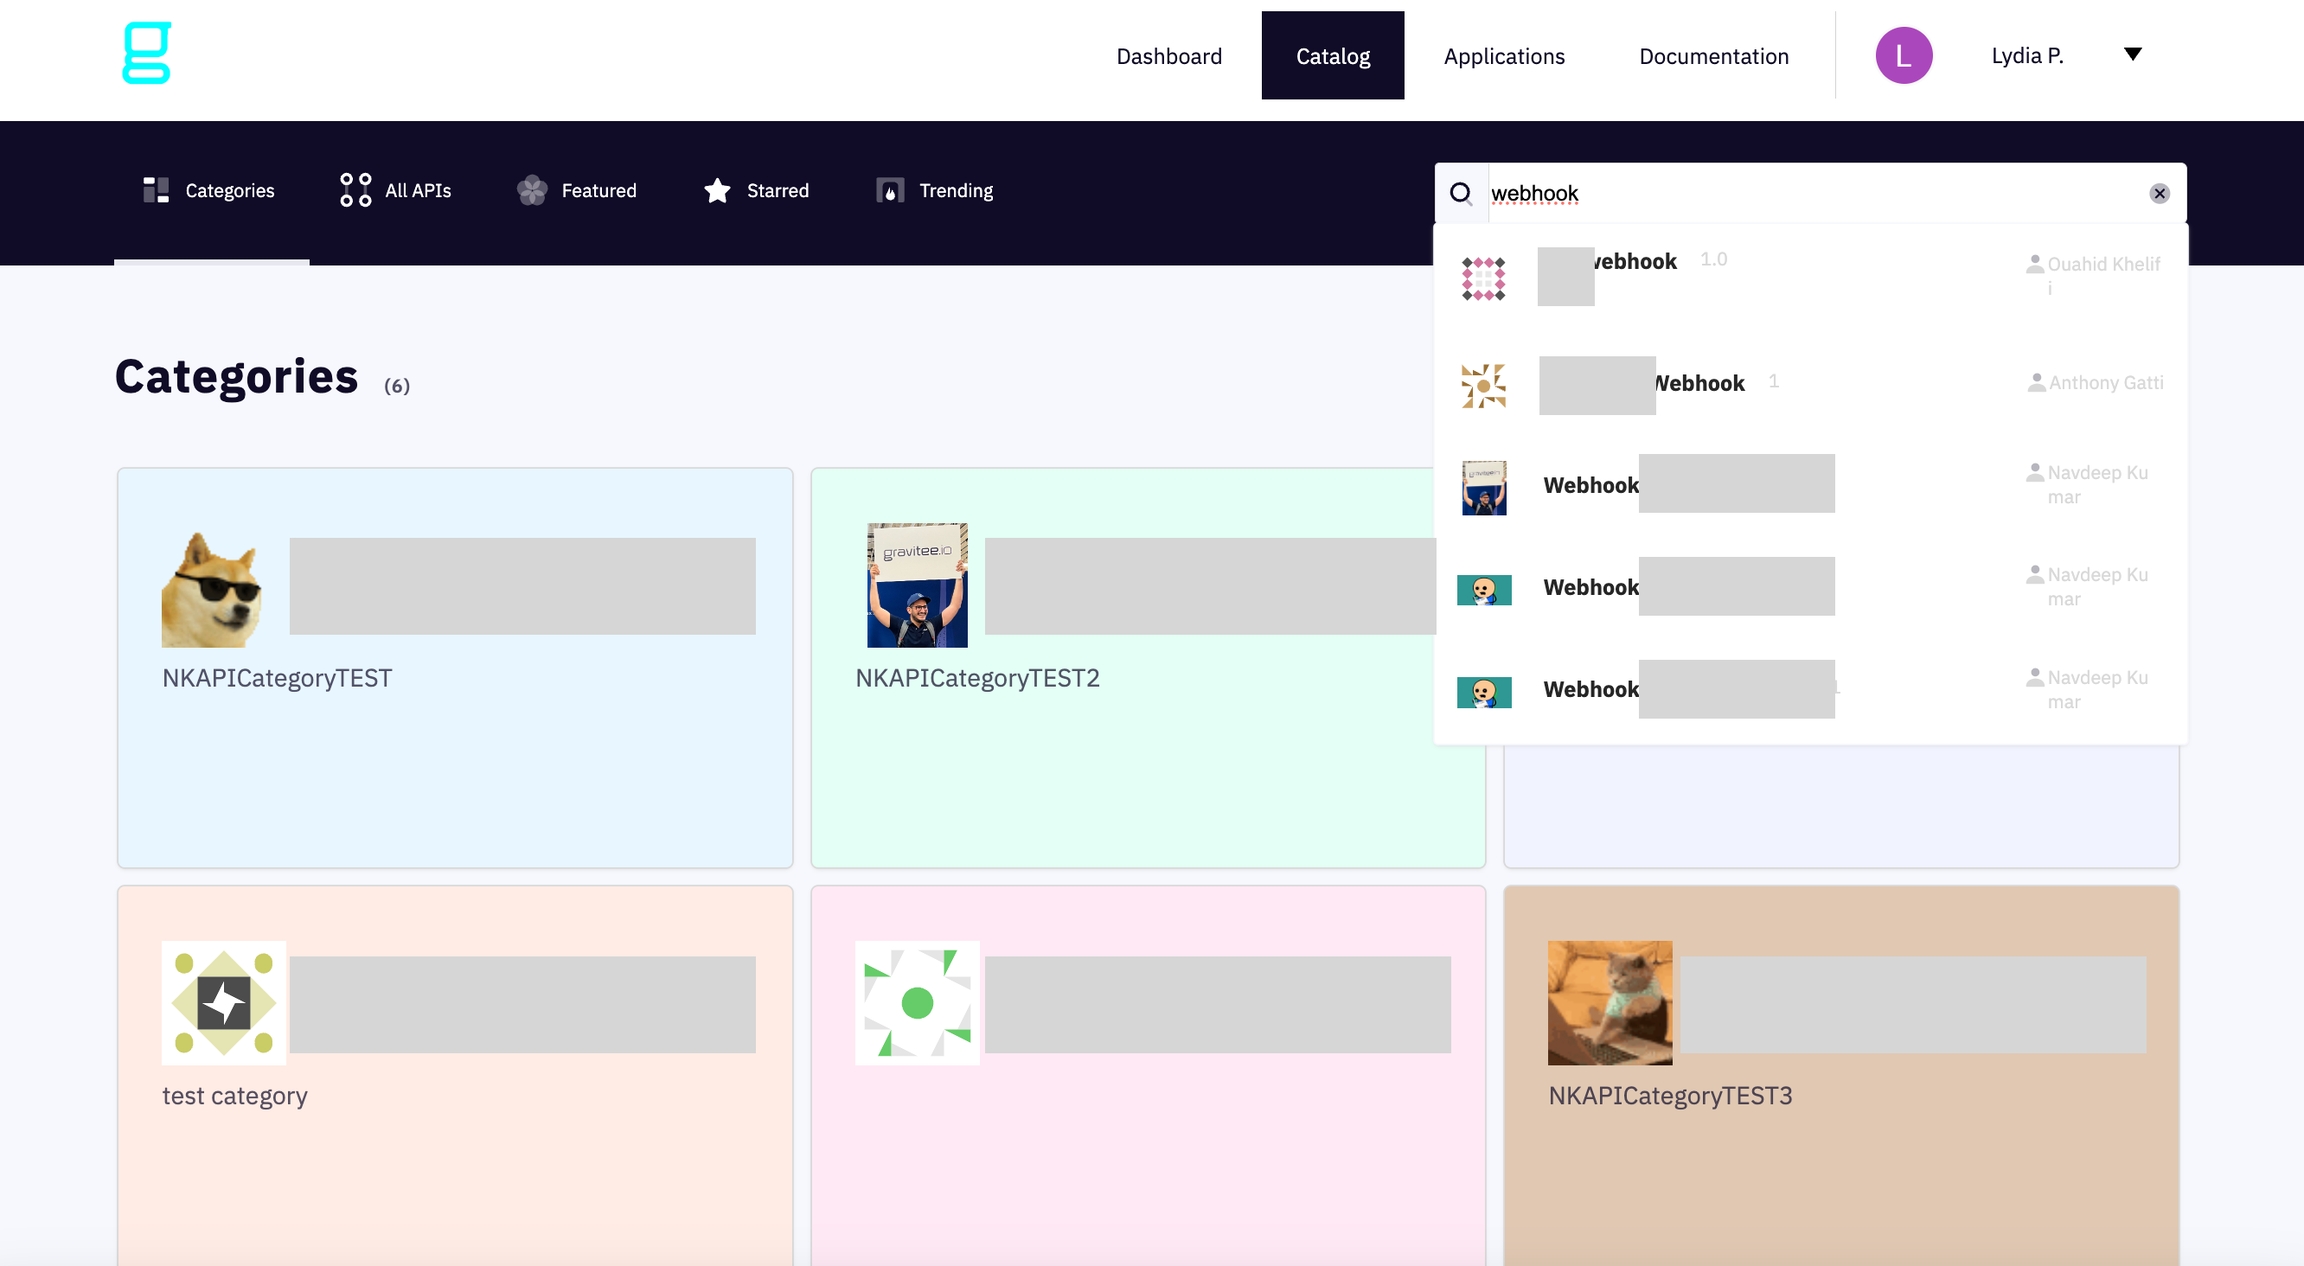This screenshot has width=2304, height=1266.
Task: Open the Dashboard menu item
Action: click(1169, 56)
